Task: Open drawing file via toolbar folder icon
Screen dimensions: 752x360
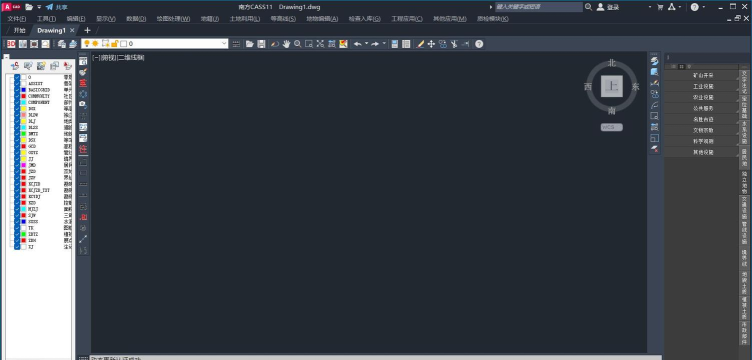Action: [250, 44]
